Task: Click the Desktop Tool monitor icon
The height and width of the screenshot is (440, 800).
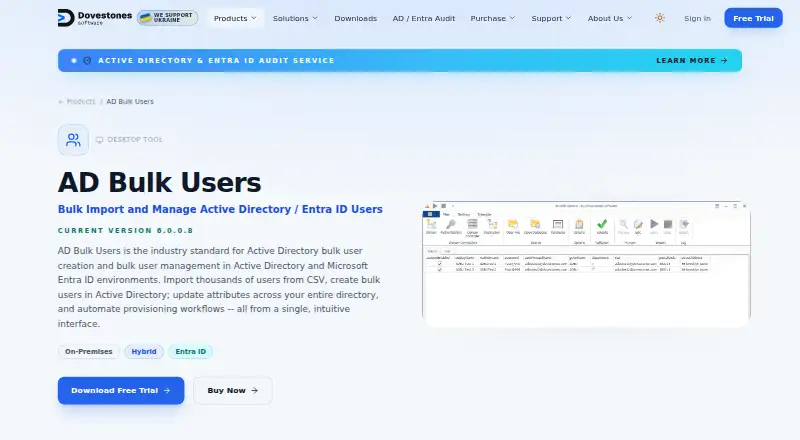Action: click(99, 140)
